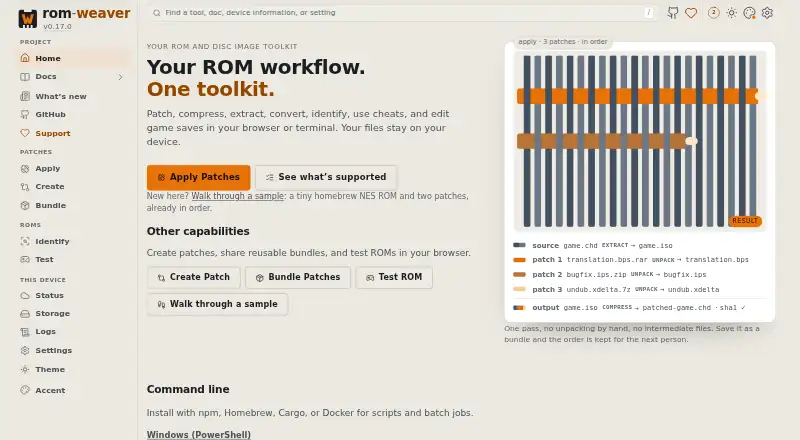This screenshot has width=800, height=440.
Task: Open Settings in the sidebar
Action: pos(74,350)
